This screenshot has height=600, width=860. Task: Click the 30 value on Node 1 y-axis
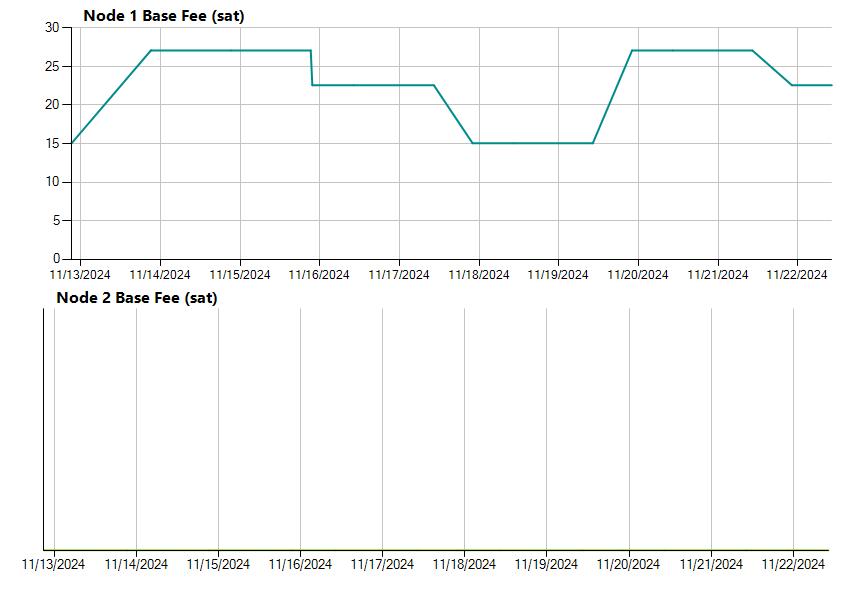point(53,28)
